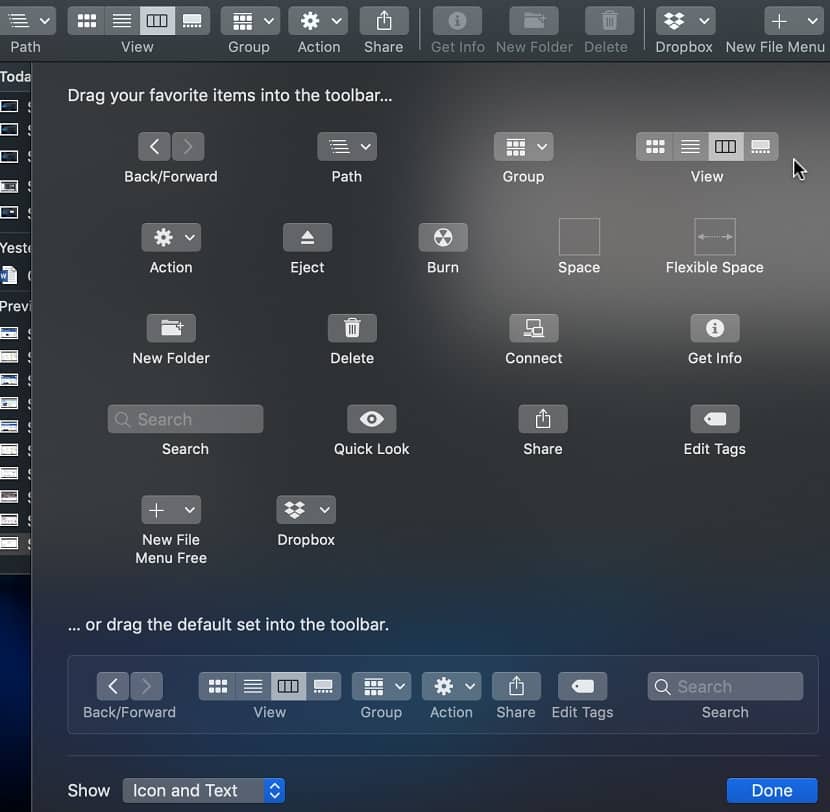This screenshot has width=830, height=812.
Task: Switch to column view in the top toolbar
Action: click(157, 21)
